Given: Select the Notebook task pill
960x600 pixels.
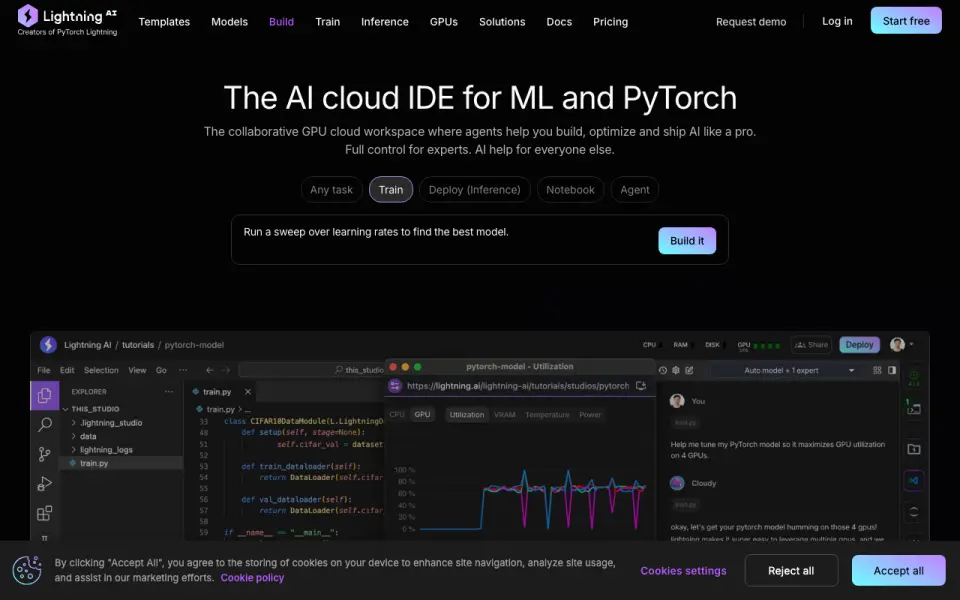Looking at the screenshot, I should click(570, 190).
